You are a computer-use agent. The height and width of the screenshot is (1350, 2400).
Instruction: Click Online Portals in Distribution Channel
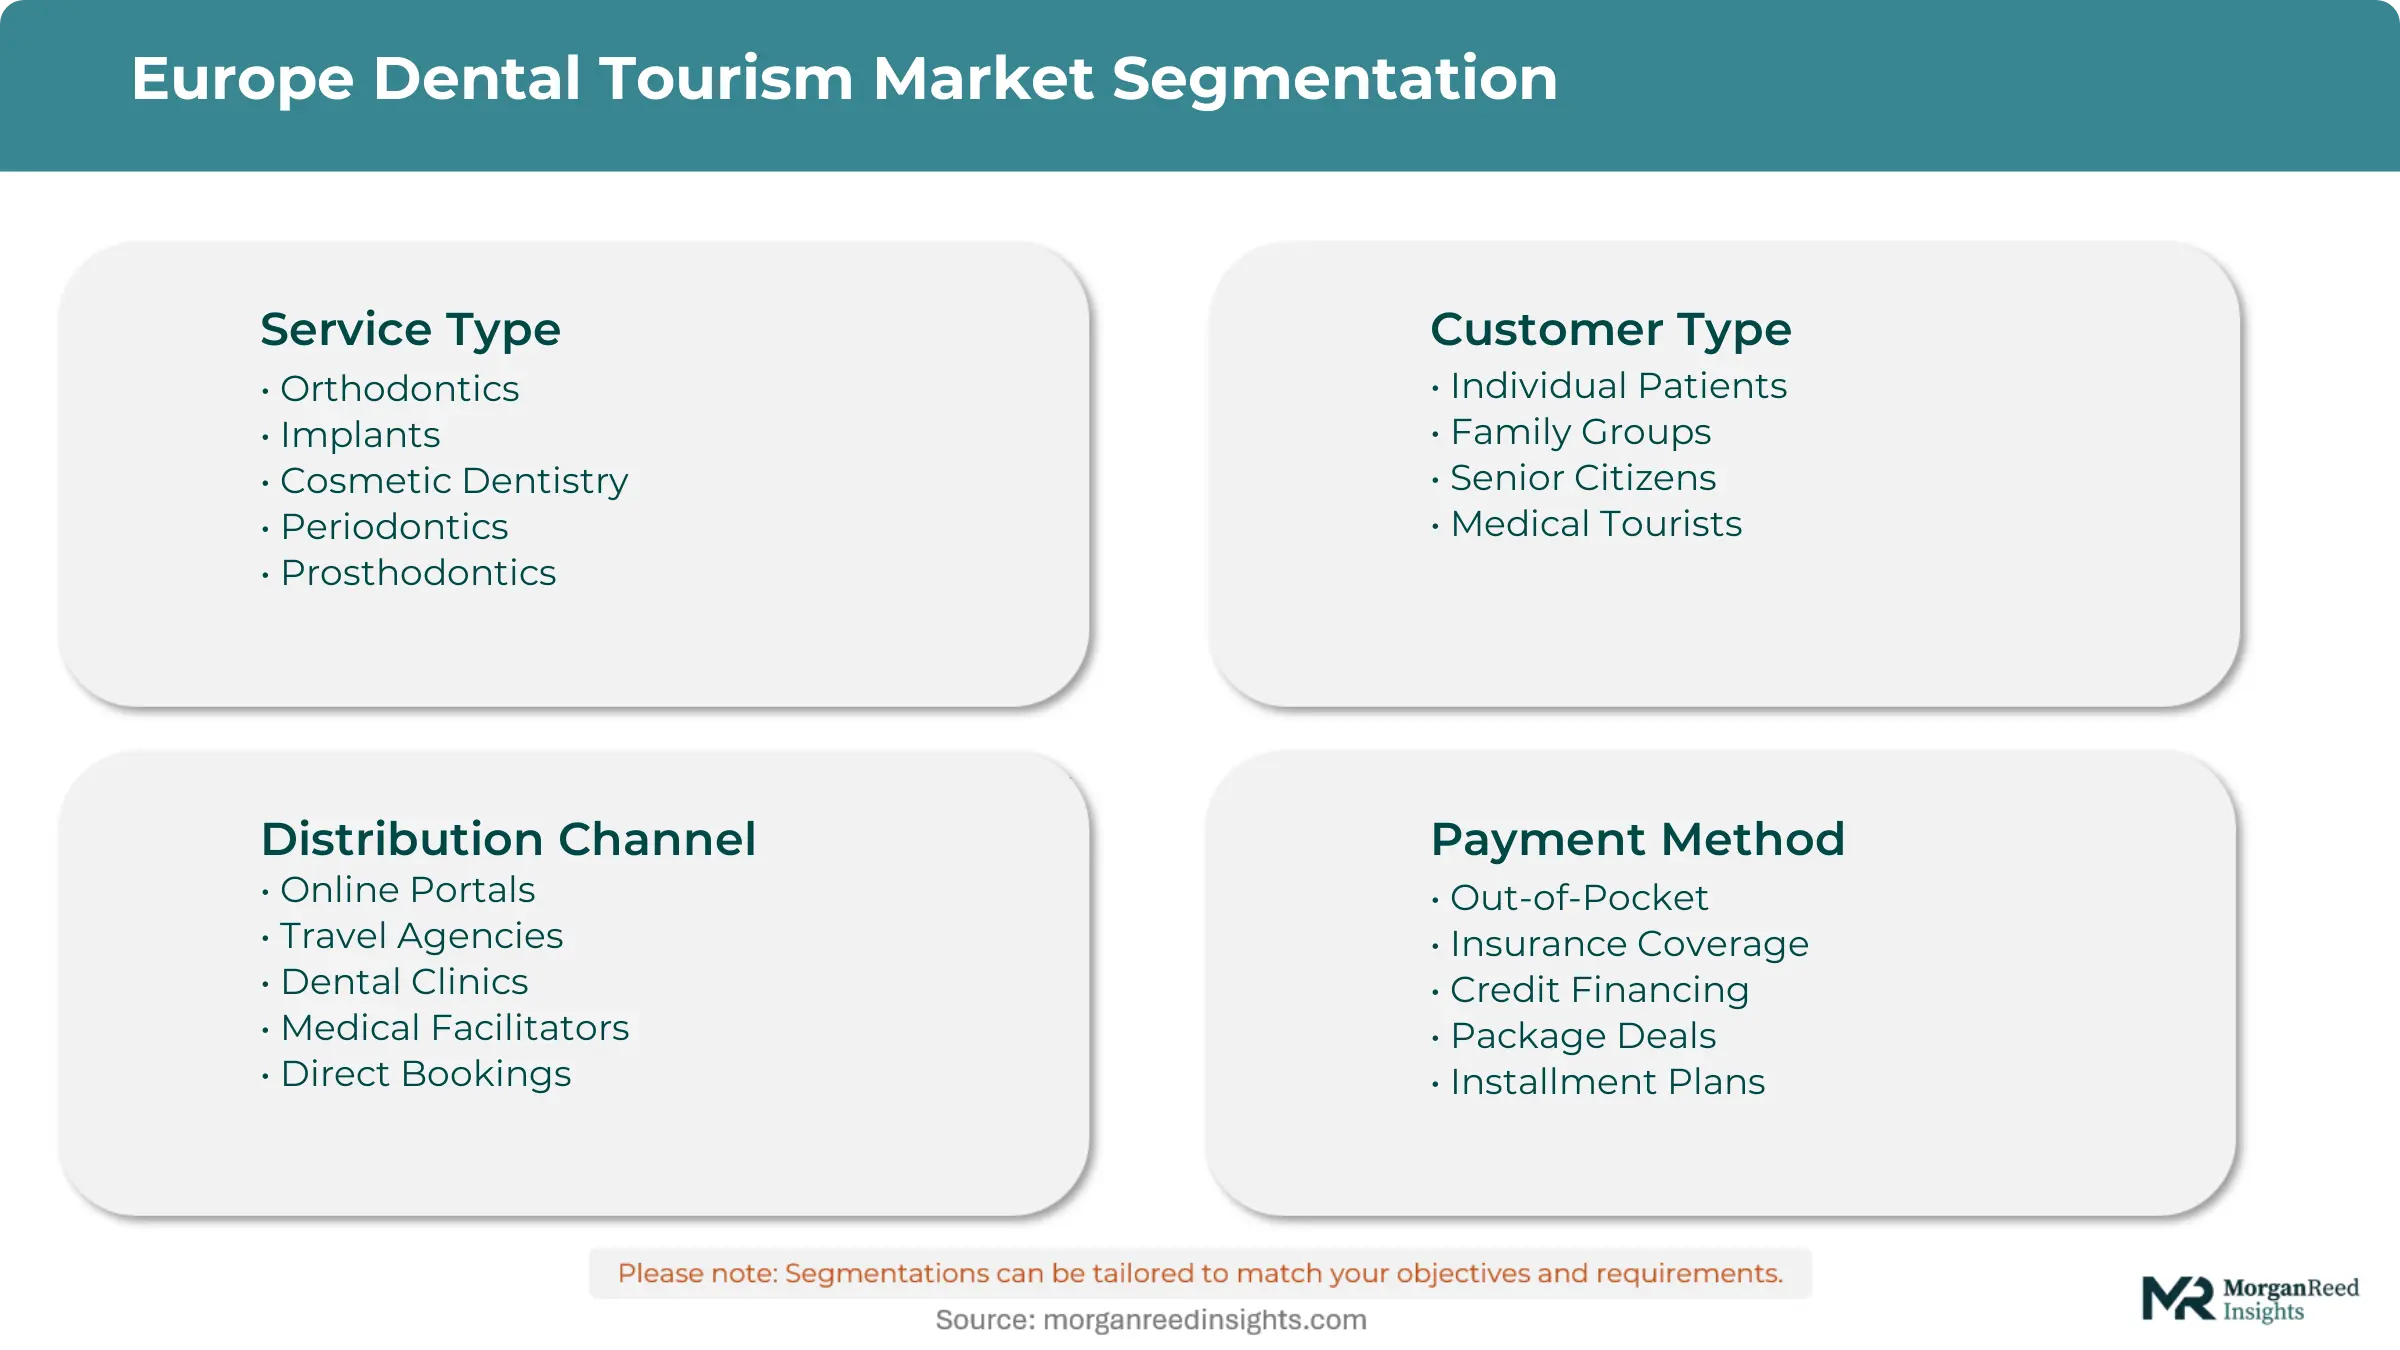click(x=408, y=889)
